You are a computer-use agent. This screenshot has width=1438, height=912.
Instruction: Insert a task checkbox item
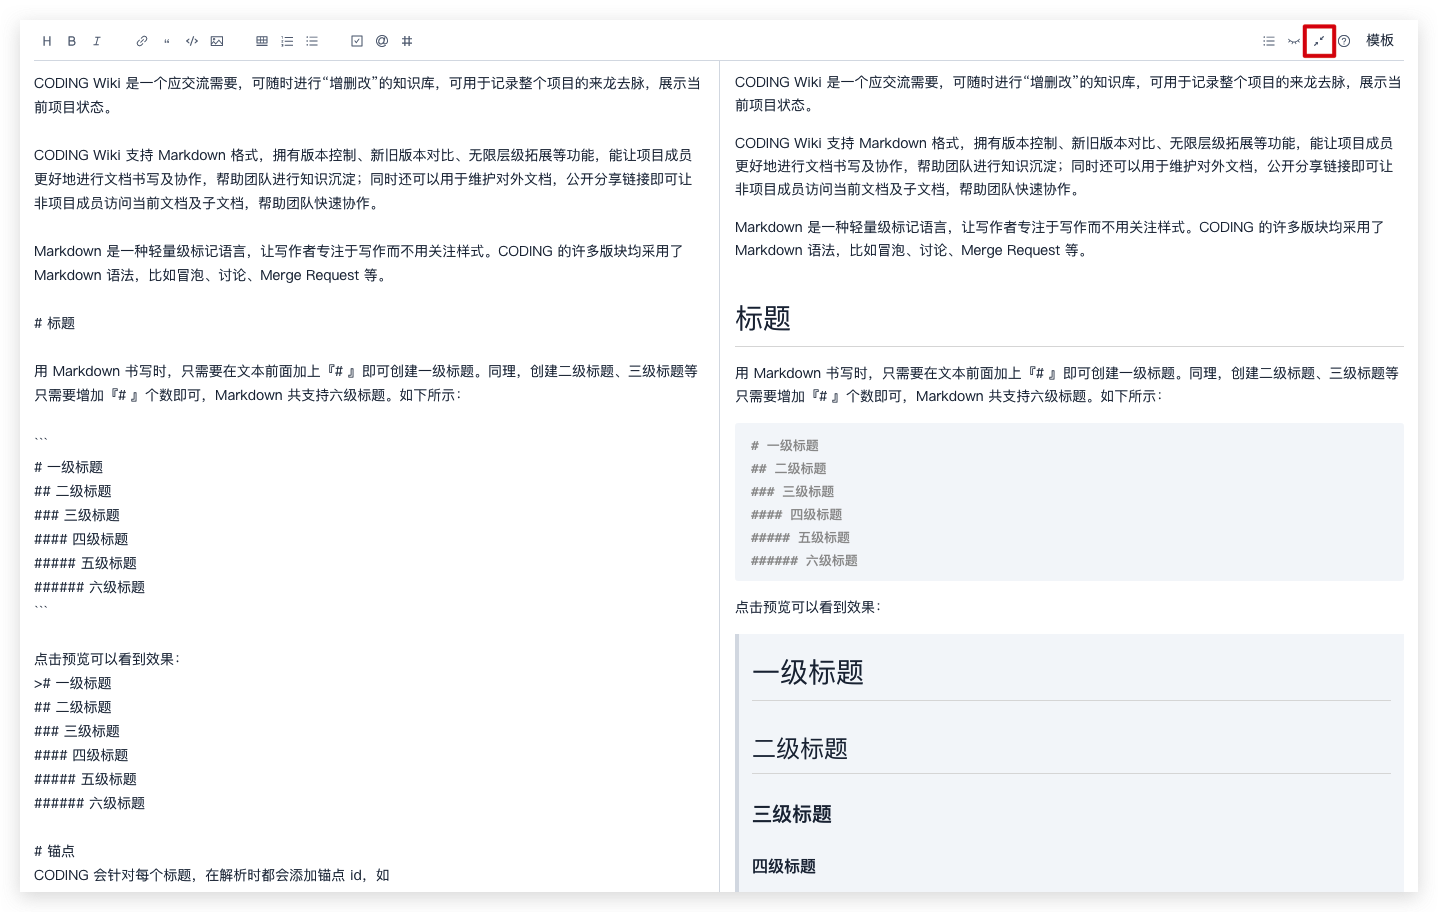357,41
